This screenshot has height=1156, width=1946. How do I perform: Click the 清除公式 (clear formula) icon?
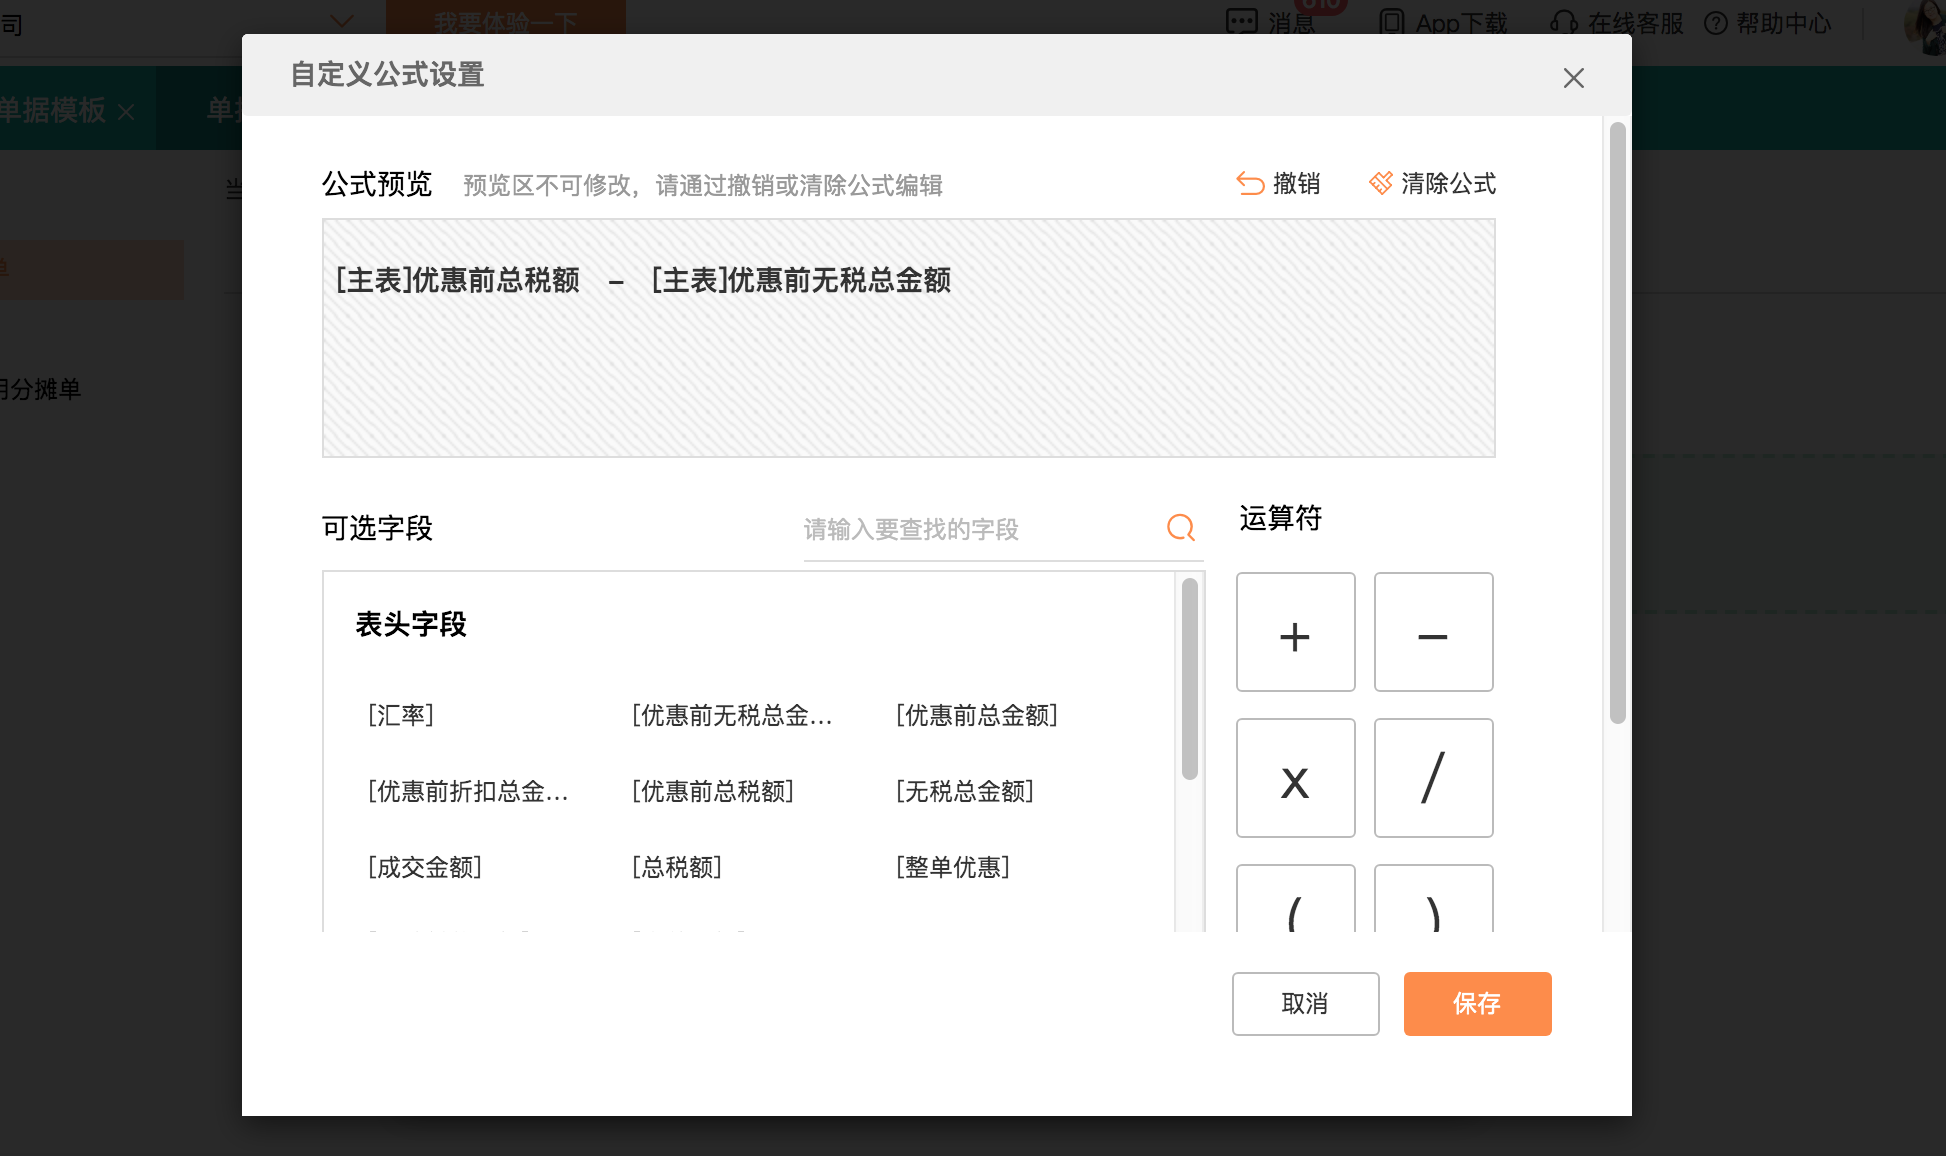pos(1378,184)
